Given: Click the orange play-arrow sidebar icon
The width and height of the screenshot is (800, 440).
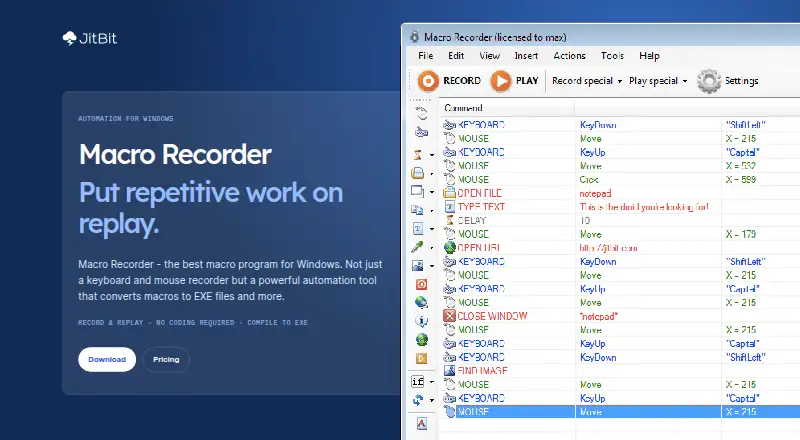Looking at the screenshot, I should point(421,358).
